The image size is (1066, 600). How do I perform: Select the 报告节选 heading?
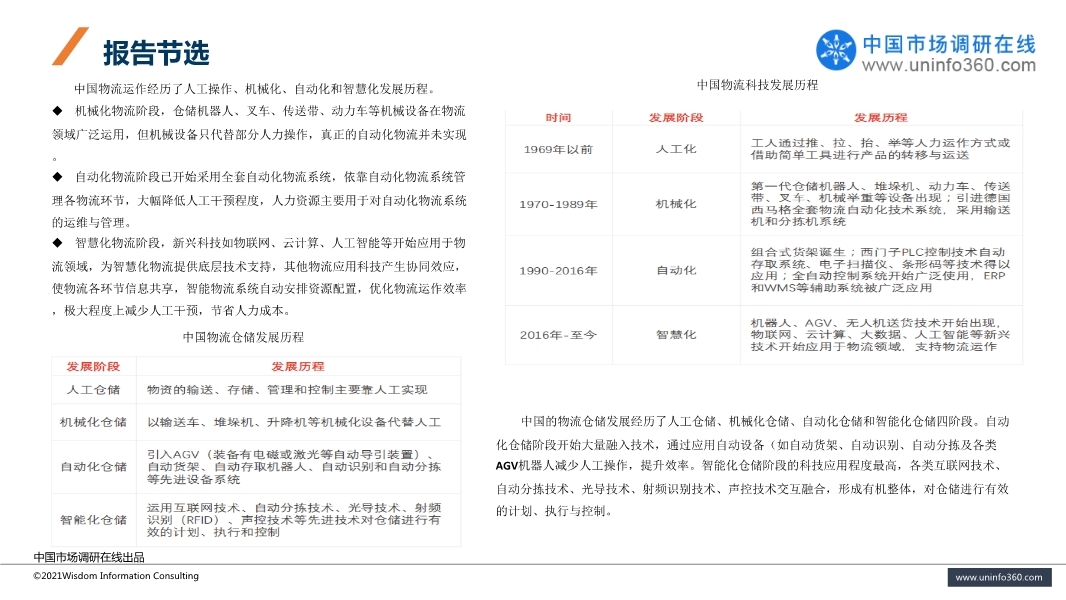click(156, 52)
